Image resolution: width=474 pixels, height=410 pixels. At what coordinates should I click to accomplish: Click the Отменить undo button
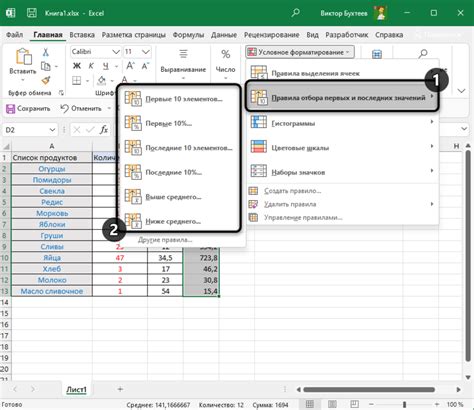tap(81, 109)
